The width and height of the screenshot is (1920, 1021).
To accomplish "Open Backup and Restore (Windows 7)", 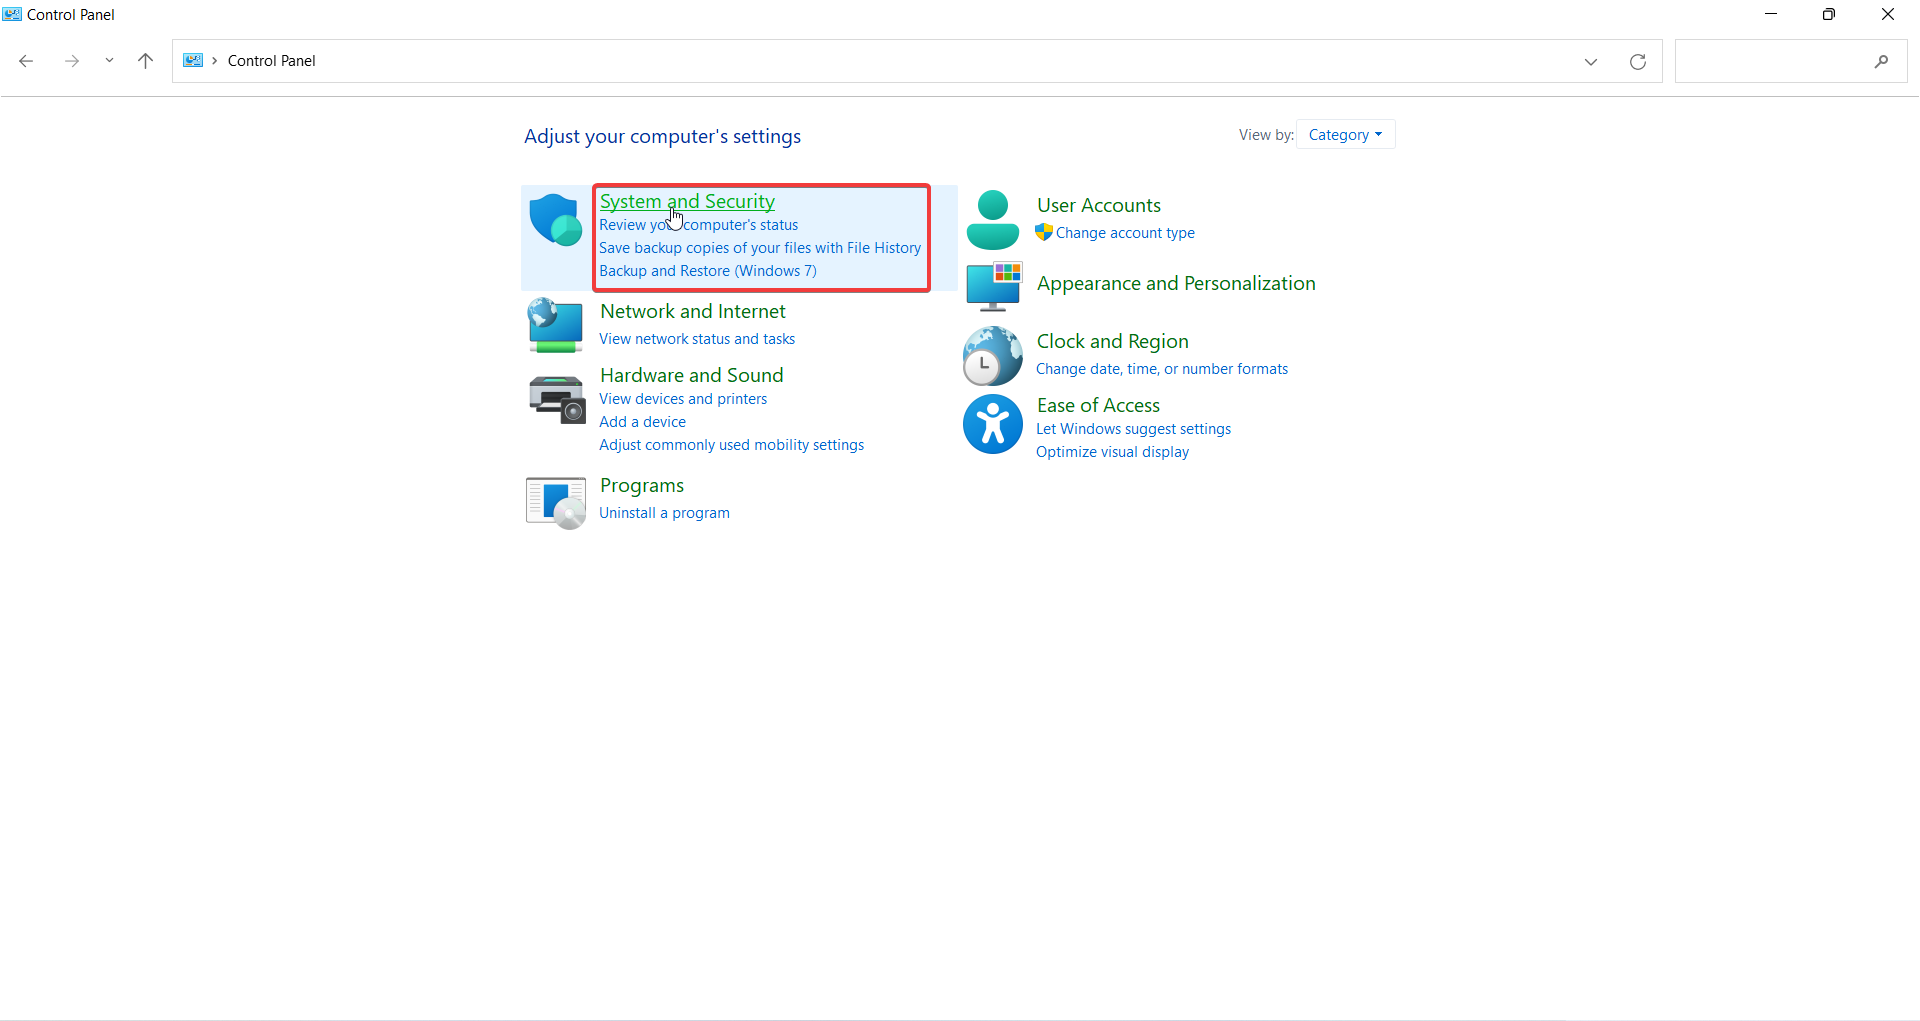I will click(x=707, y=270).
